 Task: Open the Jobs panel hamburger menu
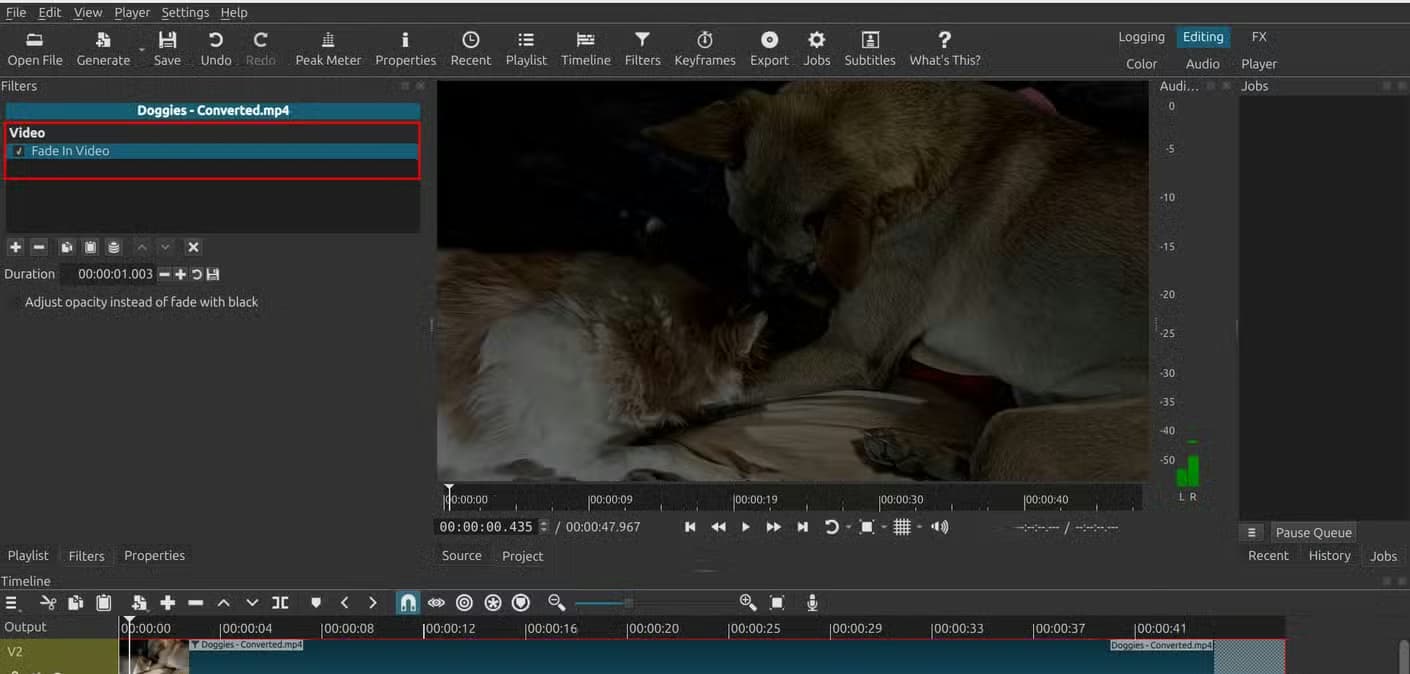pos(1252,533)
